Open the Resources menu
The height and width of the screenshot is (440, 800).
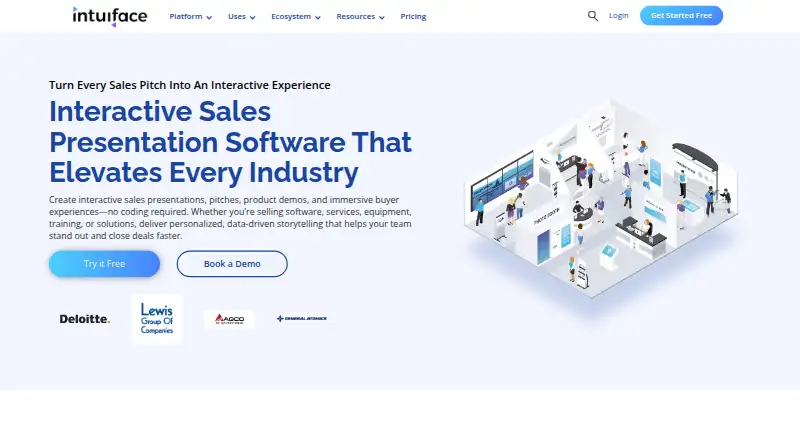pos(360,17)
